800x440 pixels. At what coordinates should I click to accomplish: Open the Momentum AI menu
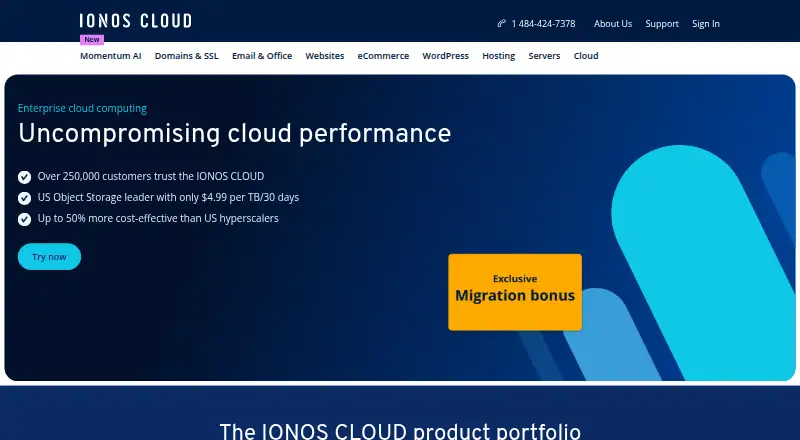click(x=111, y=56)
